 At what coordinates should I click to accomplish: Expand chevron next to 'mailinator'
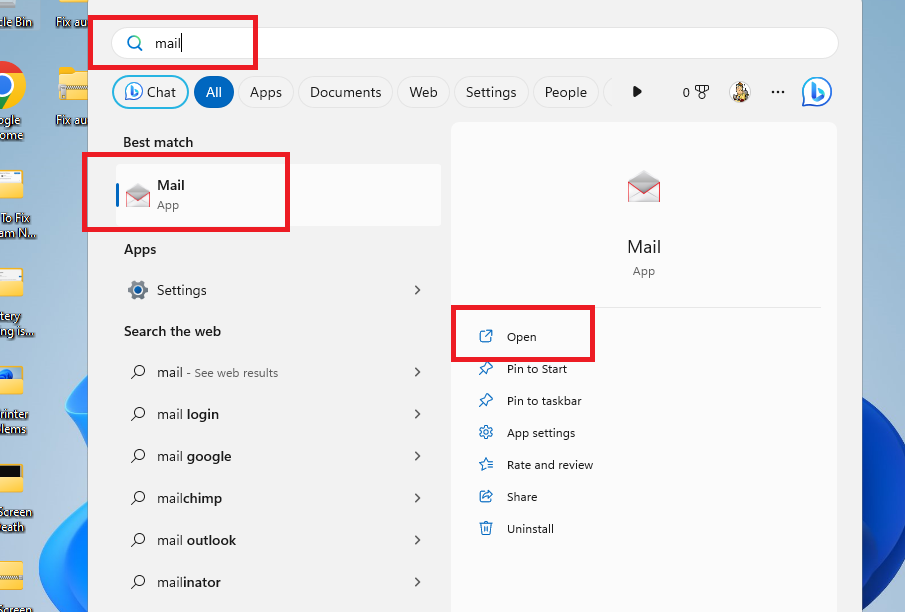(417, 582)
